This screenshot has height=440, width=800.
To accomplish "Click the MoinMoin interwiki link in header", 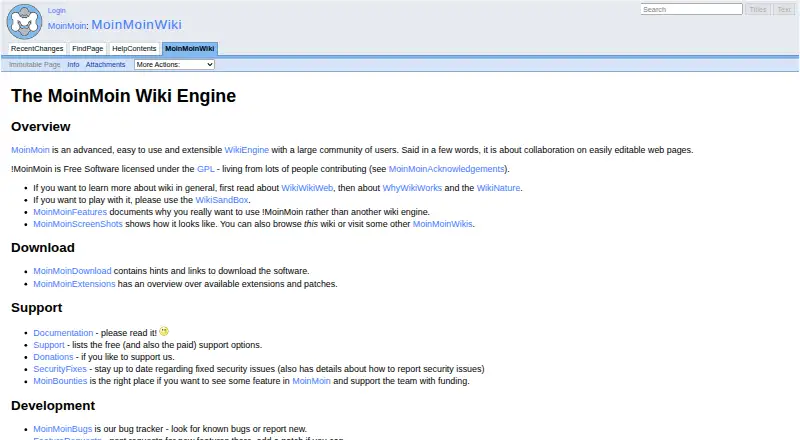I will pyautogui.click(x=67, y=26).
